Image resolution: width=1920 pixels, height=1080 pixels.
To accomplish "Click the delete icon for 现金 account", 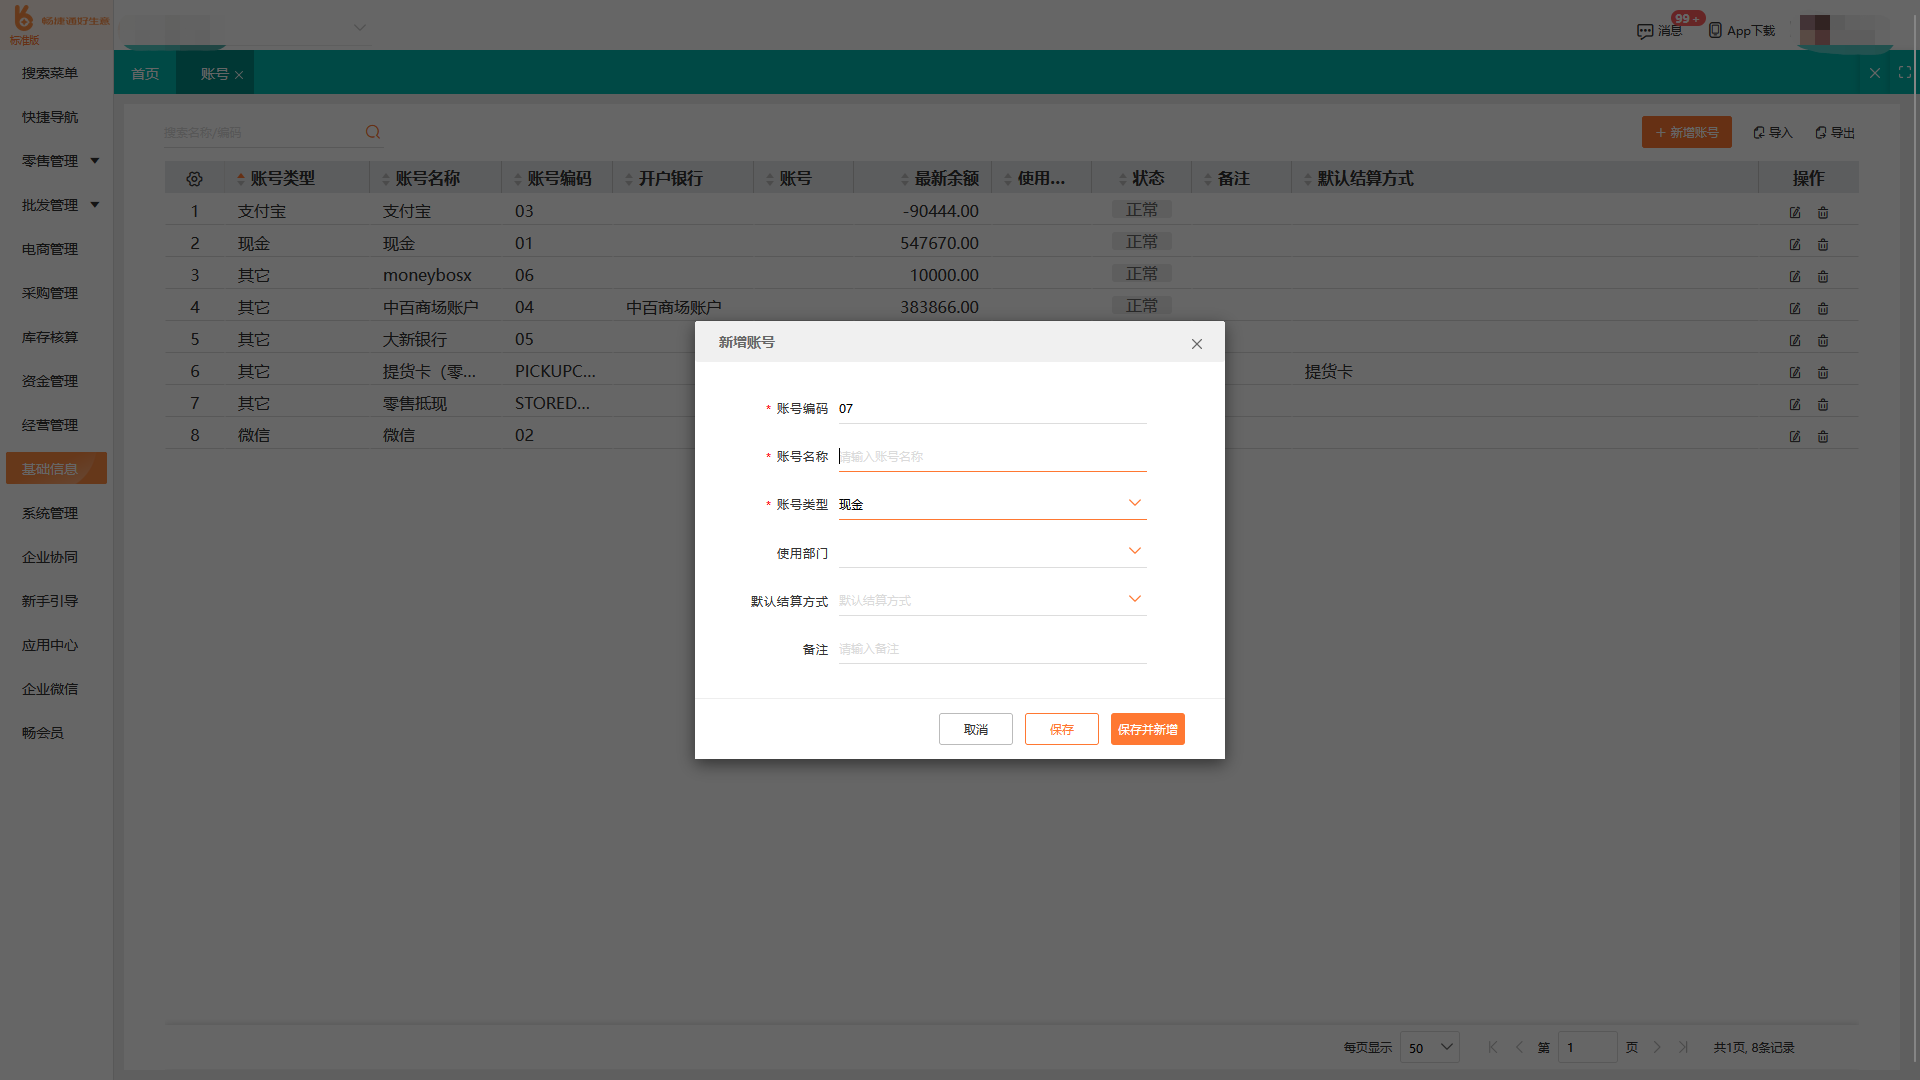I will [x=1824, y=244].
